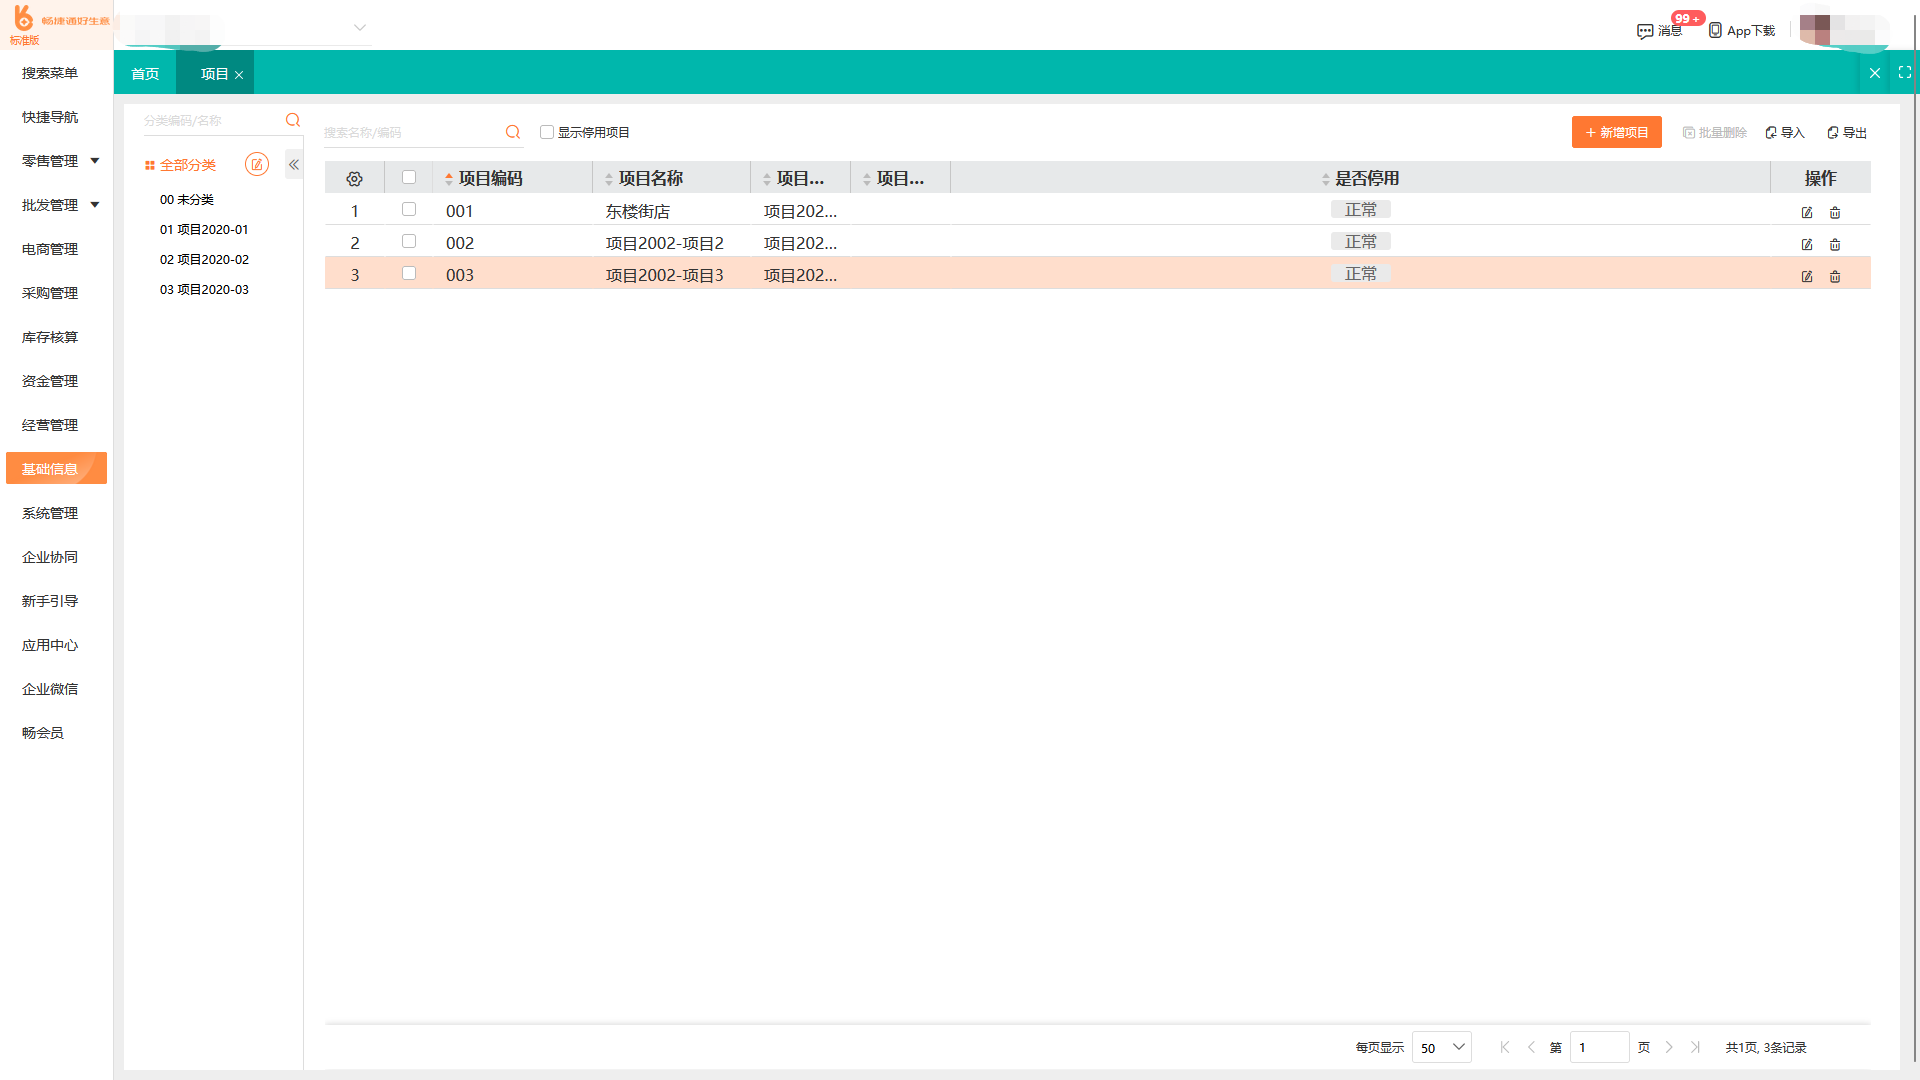The height and width of the screenshot is (1080, 1920).
Task: Toggle the 显示停用项目 checkbox
Action: pos(547,132)
